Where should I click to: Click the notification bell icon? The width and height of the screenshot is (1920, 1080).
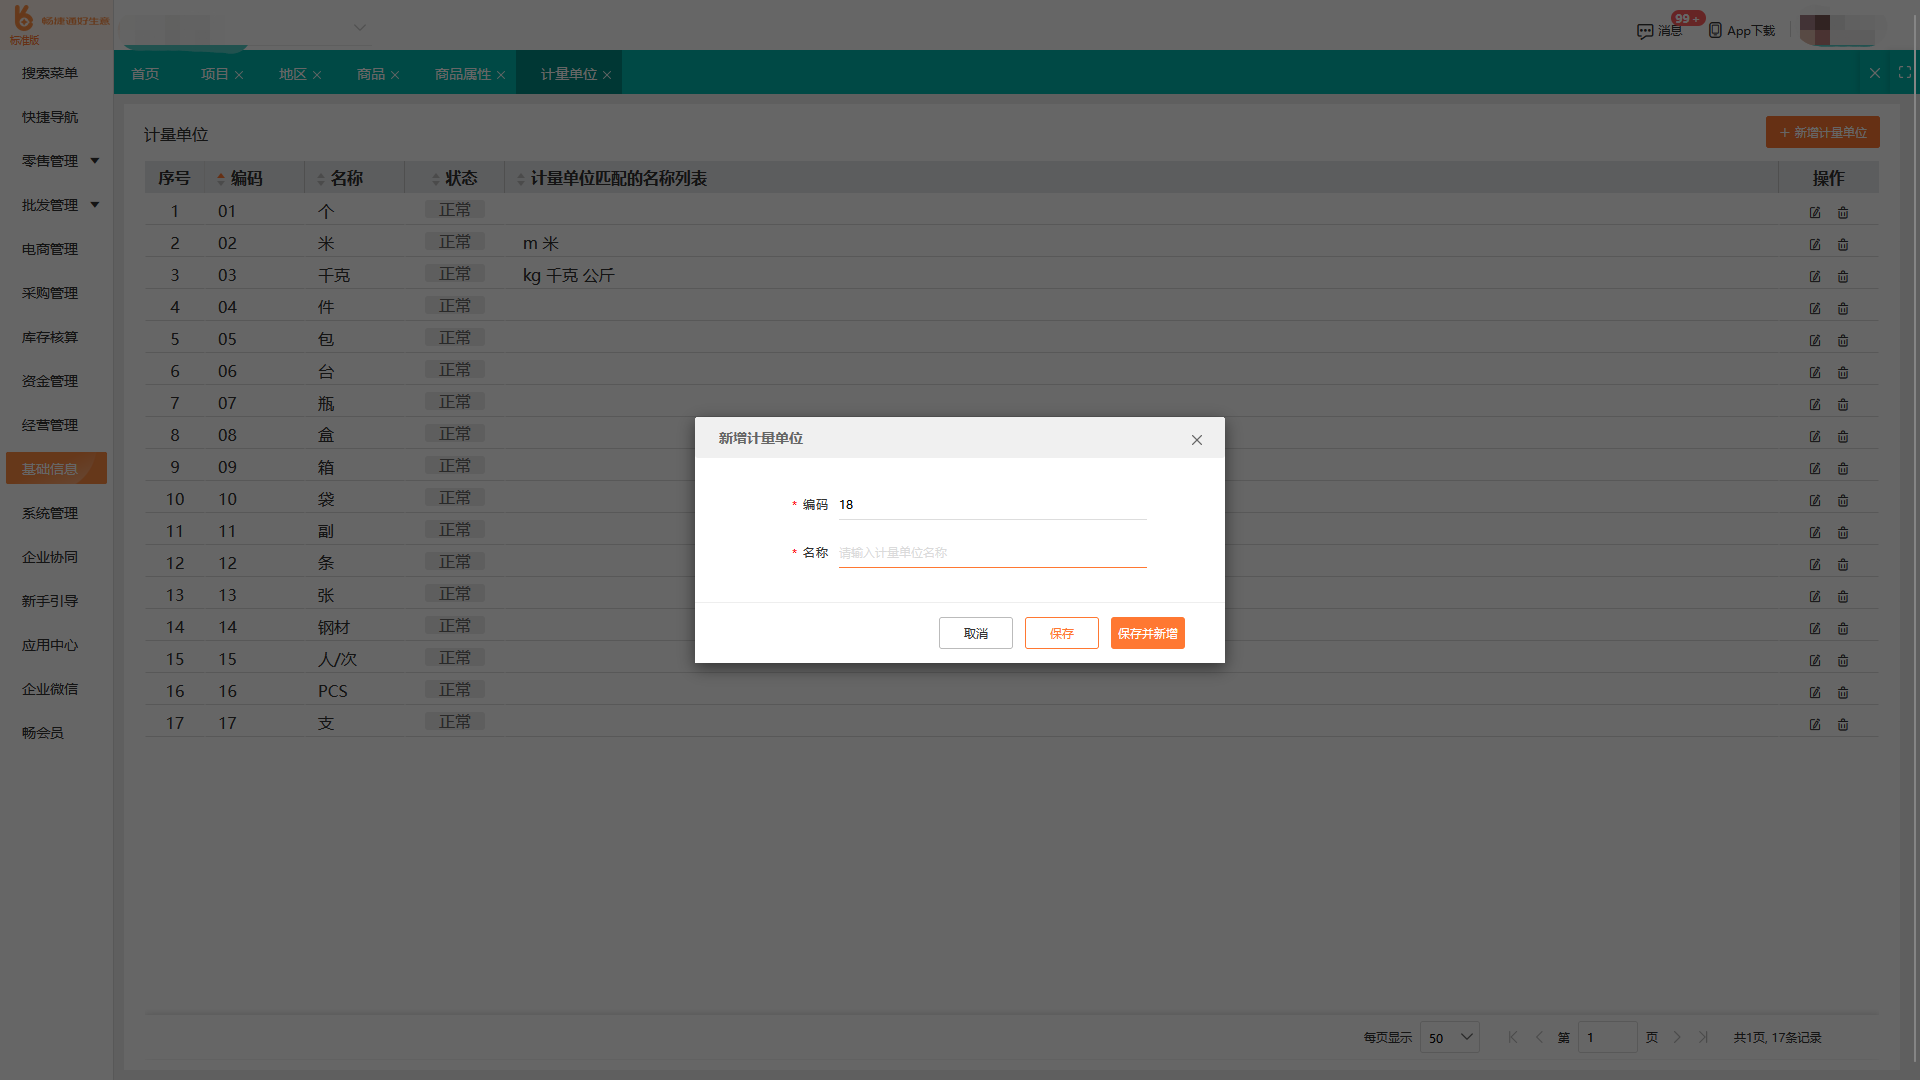click(x=1650, y=29)
